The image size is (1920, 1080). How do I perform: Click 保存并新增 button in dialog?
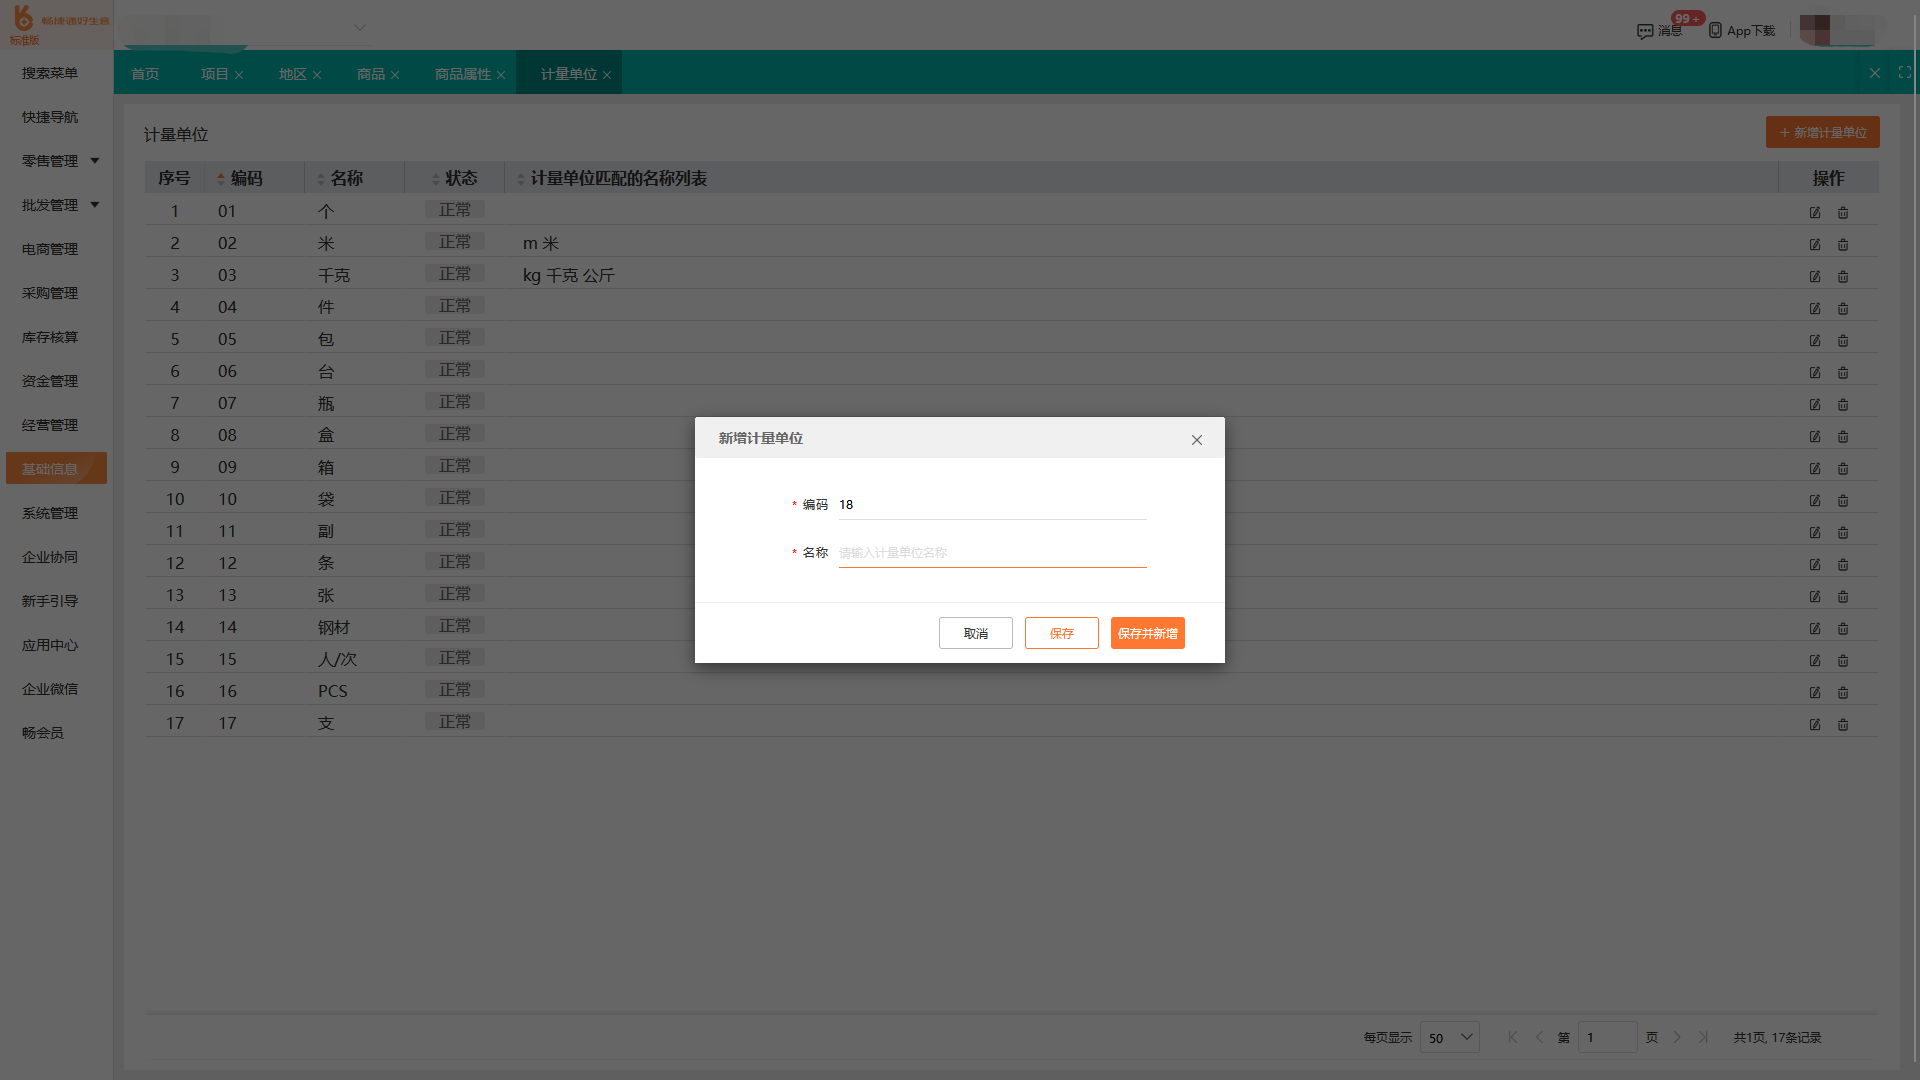click(x=1146, y=632)
